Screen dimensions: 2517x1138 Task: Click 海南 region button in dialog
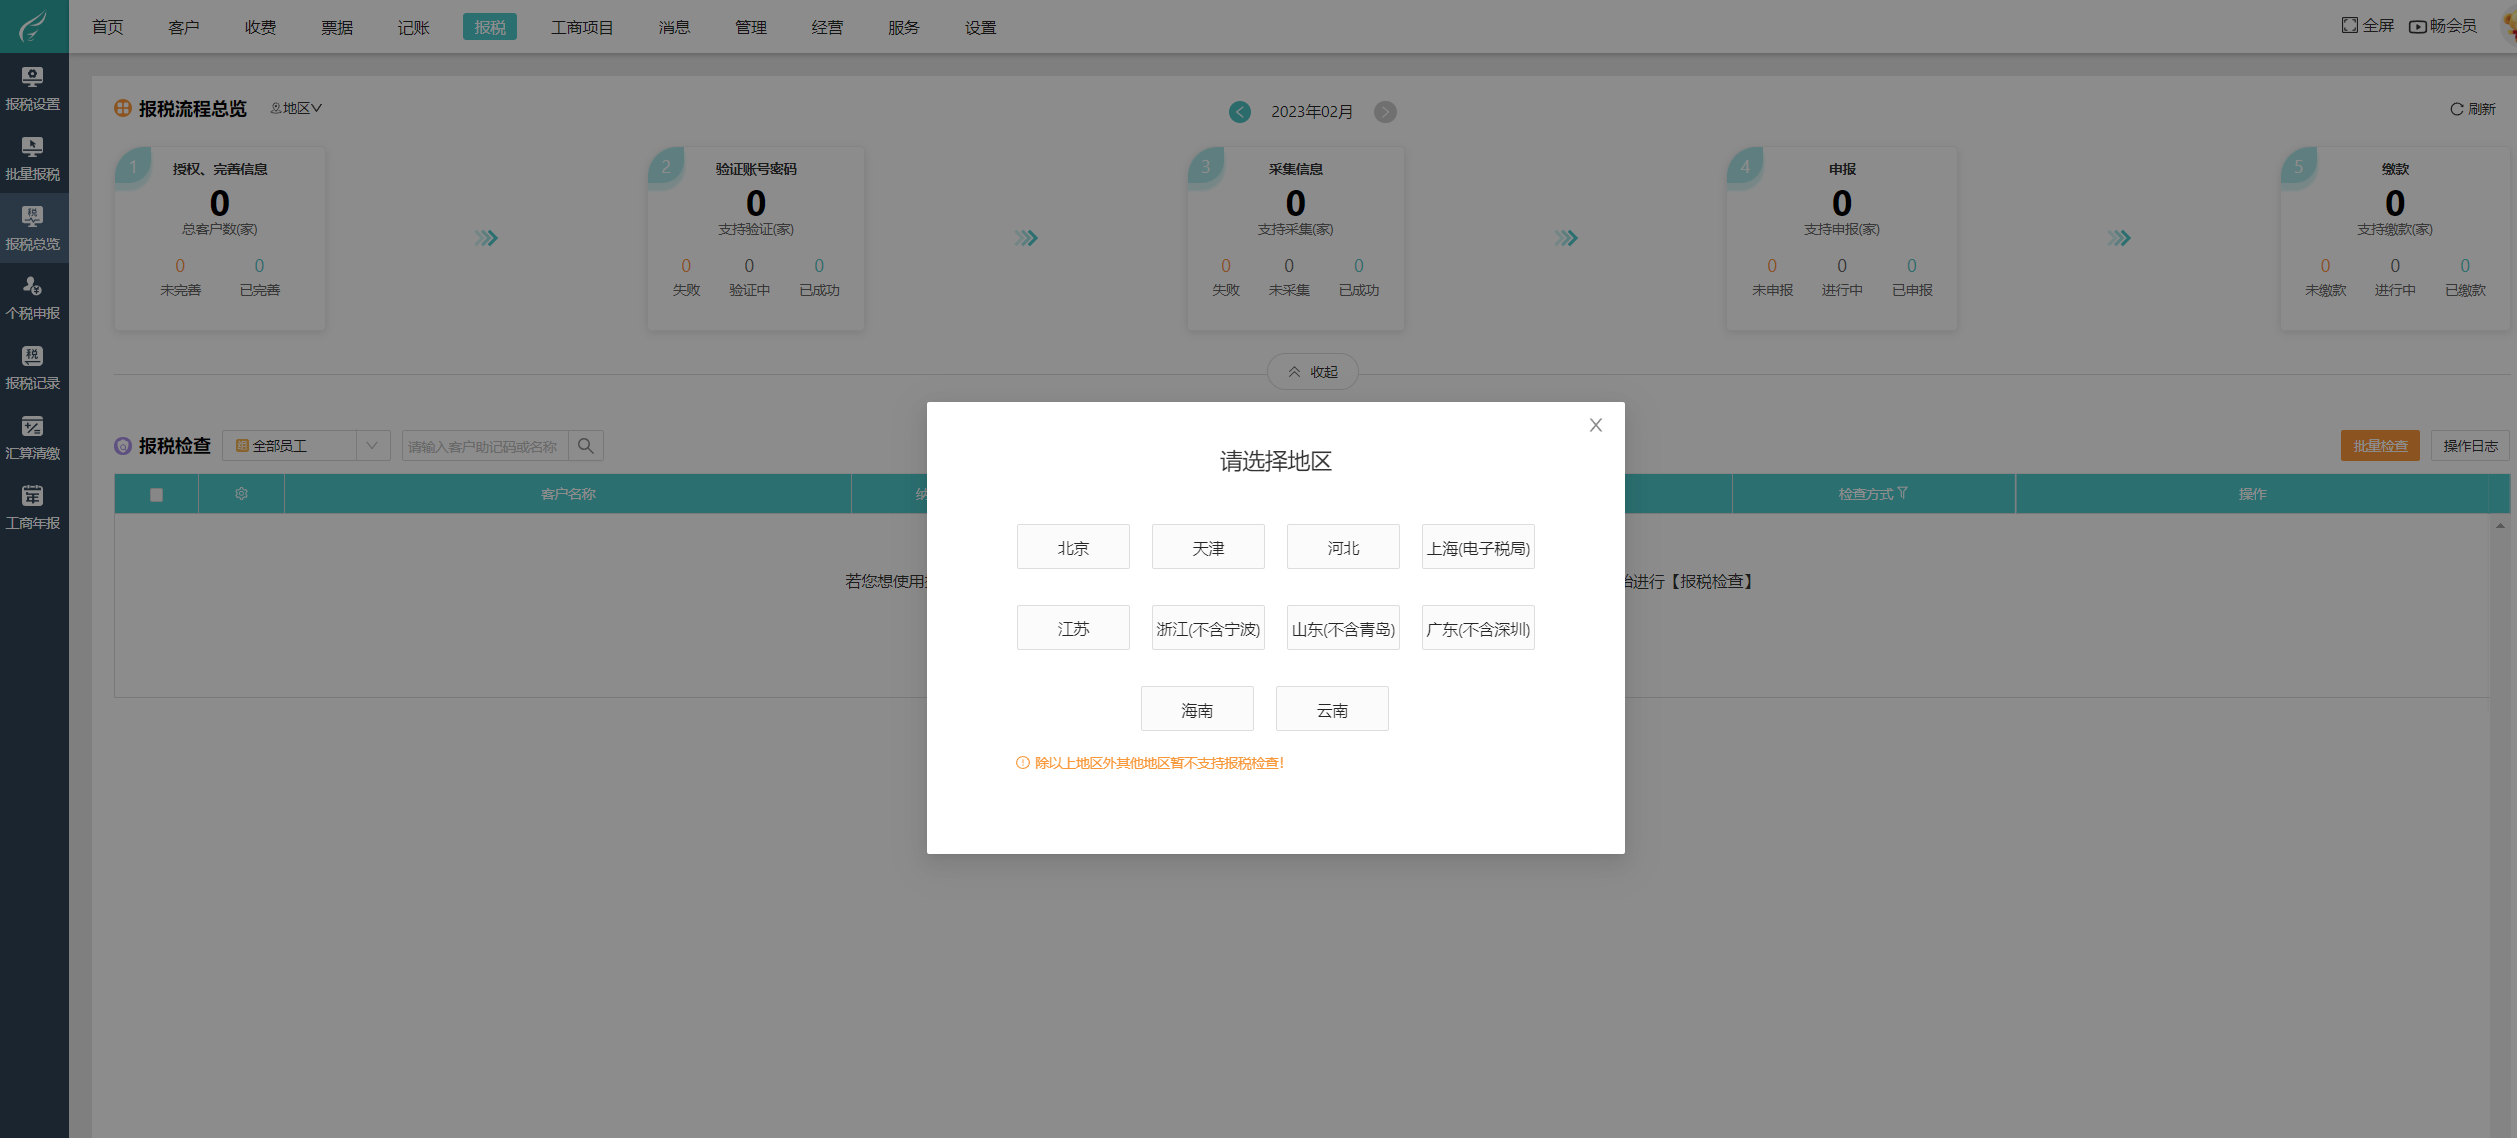pos(1199,709)
